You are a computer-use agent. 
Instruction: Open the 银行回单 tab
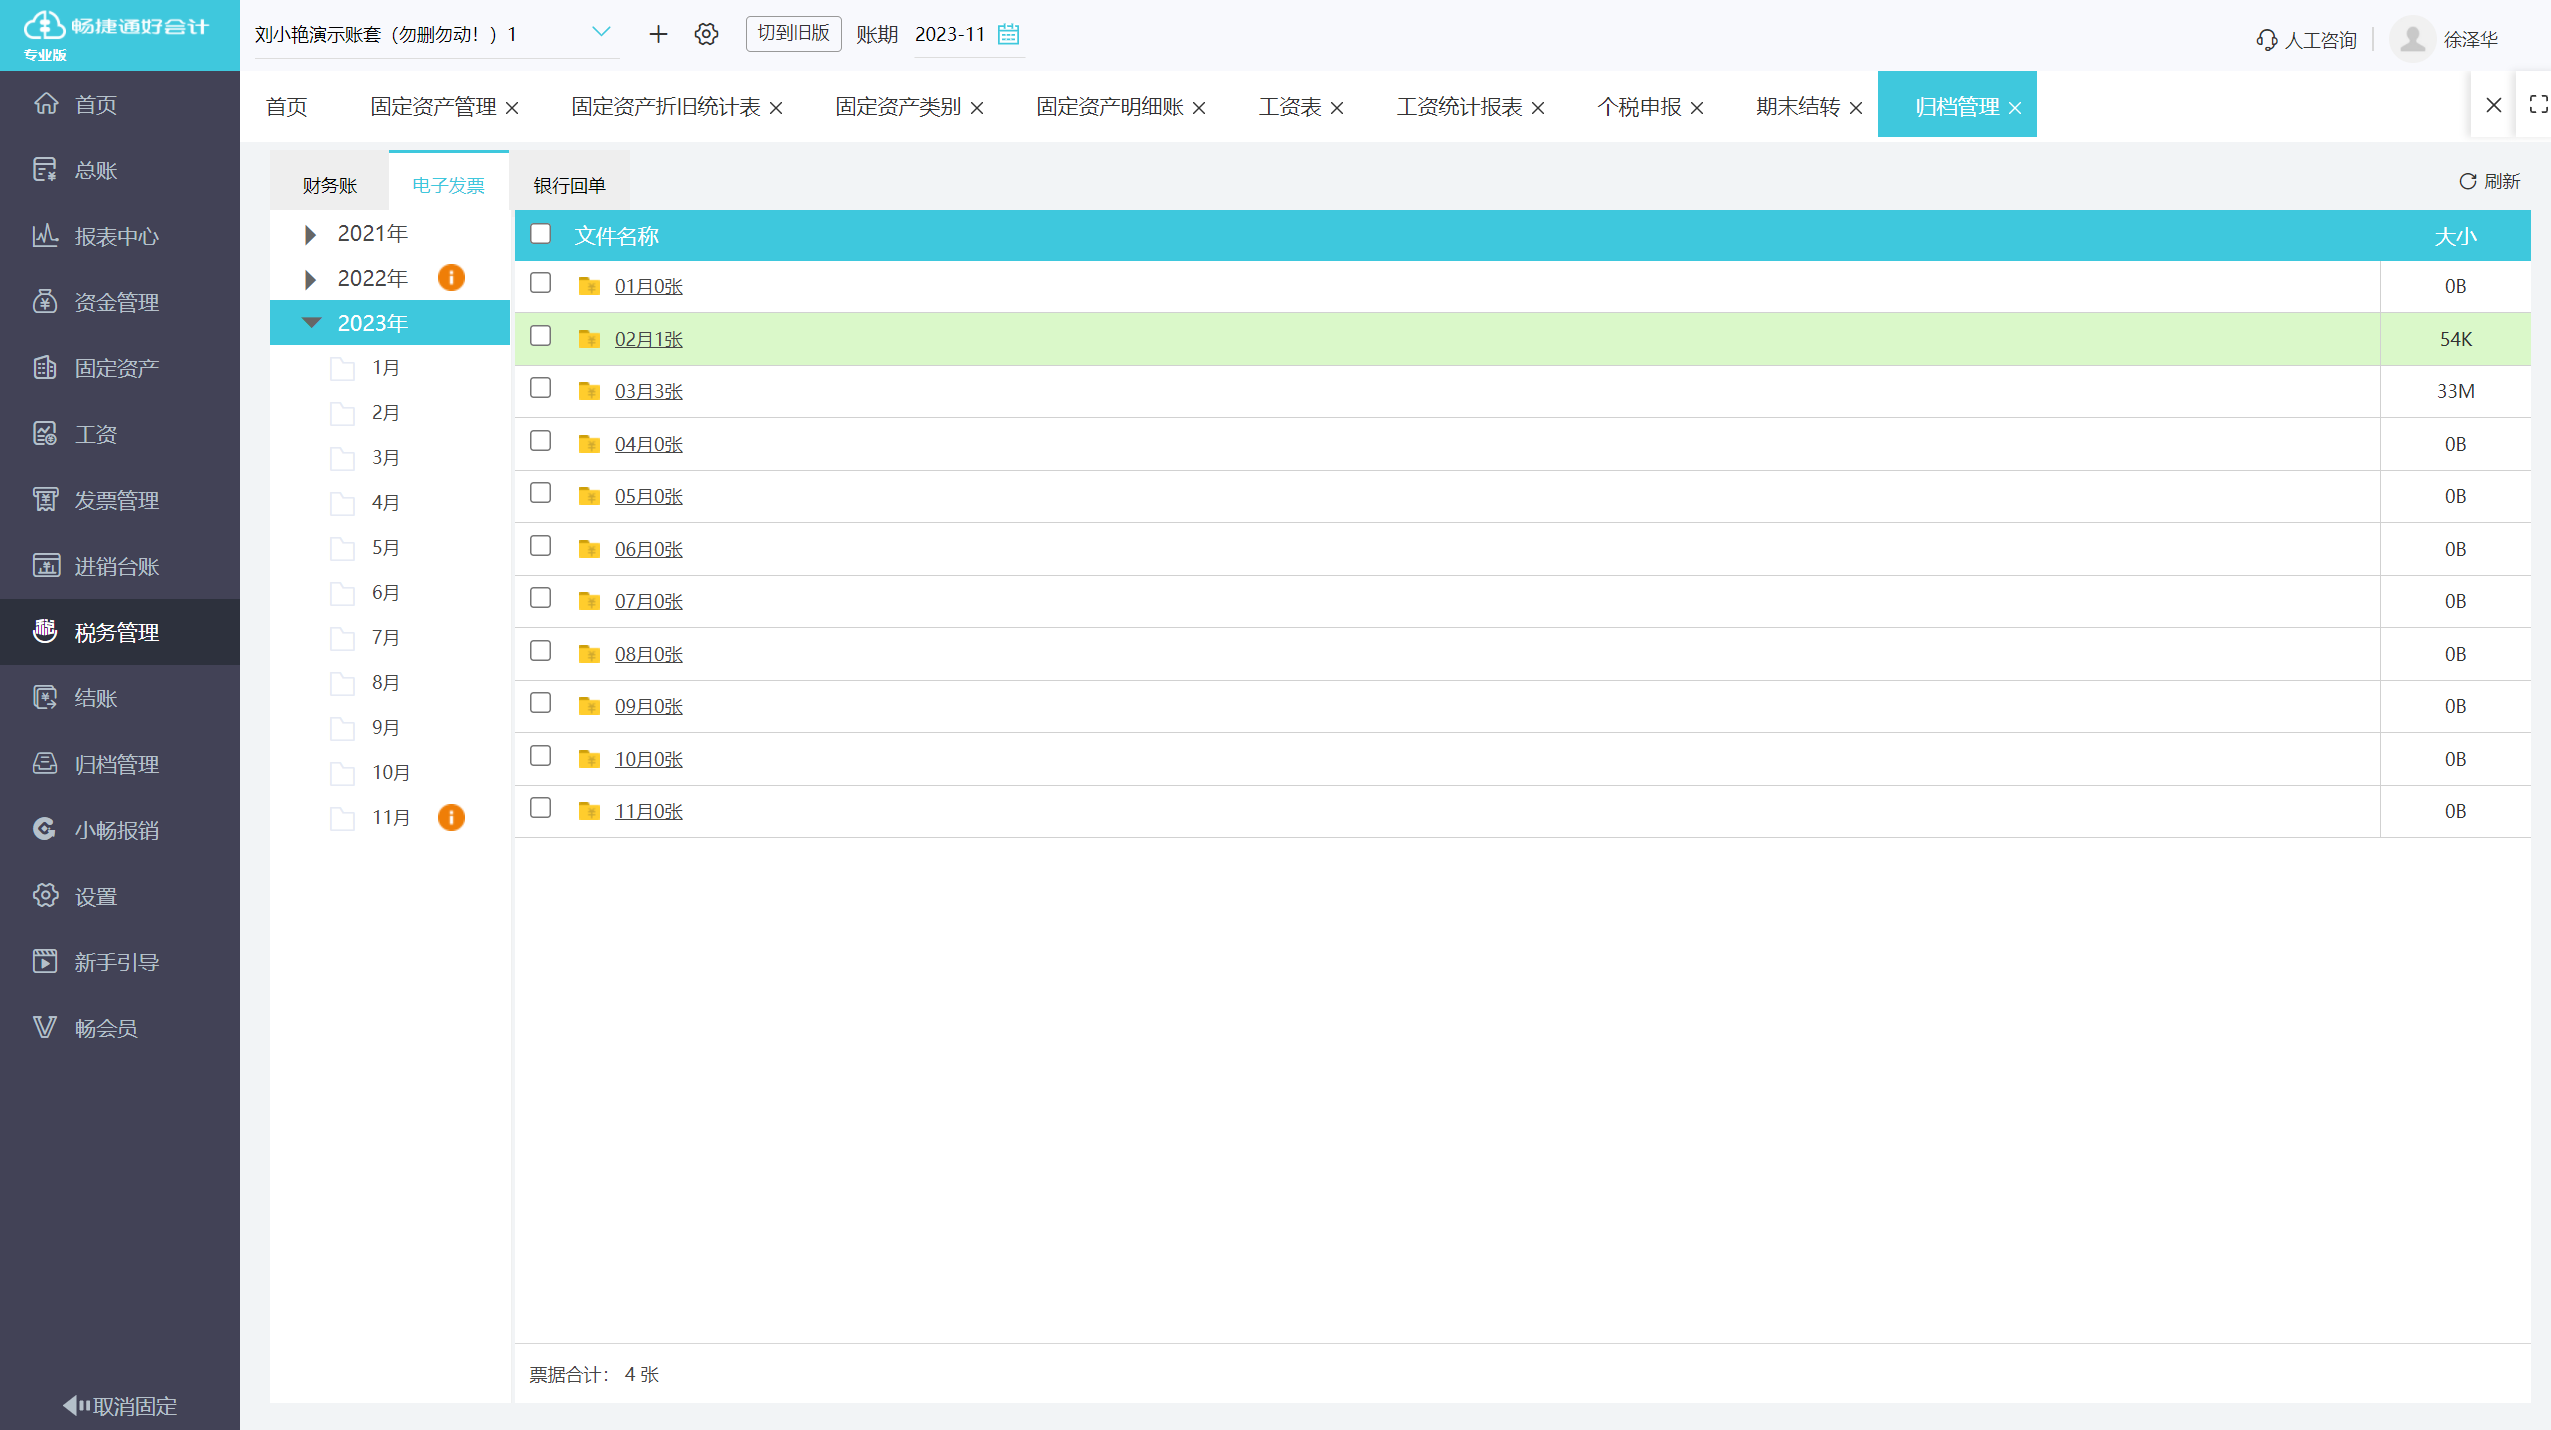568,184
